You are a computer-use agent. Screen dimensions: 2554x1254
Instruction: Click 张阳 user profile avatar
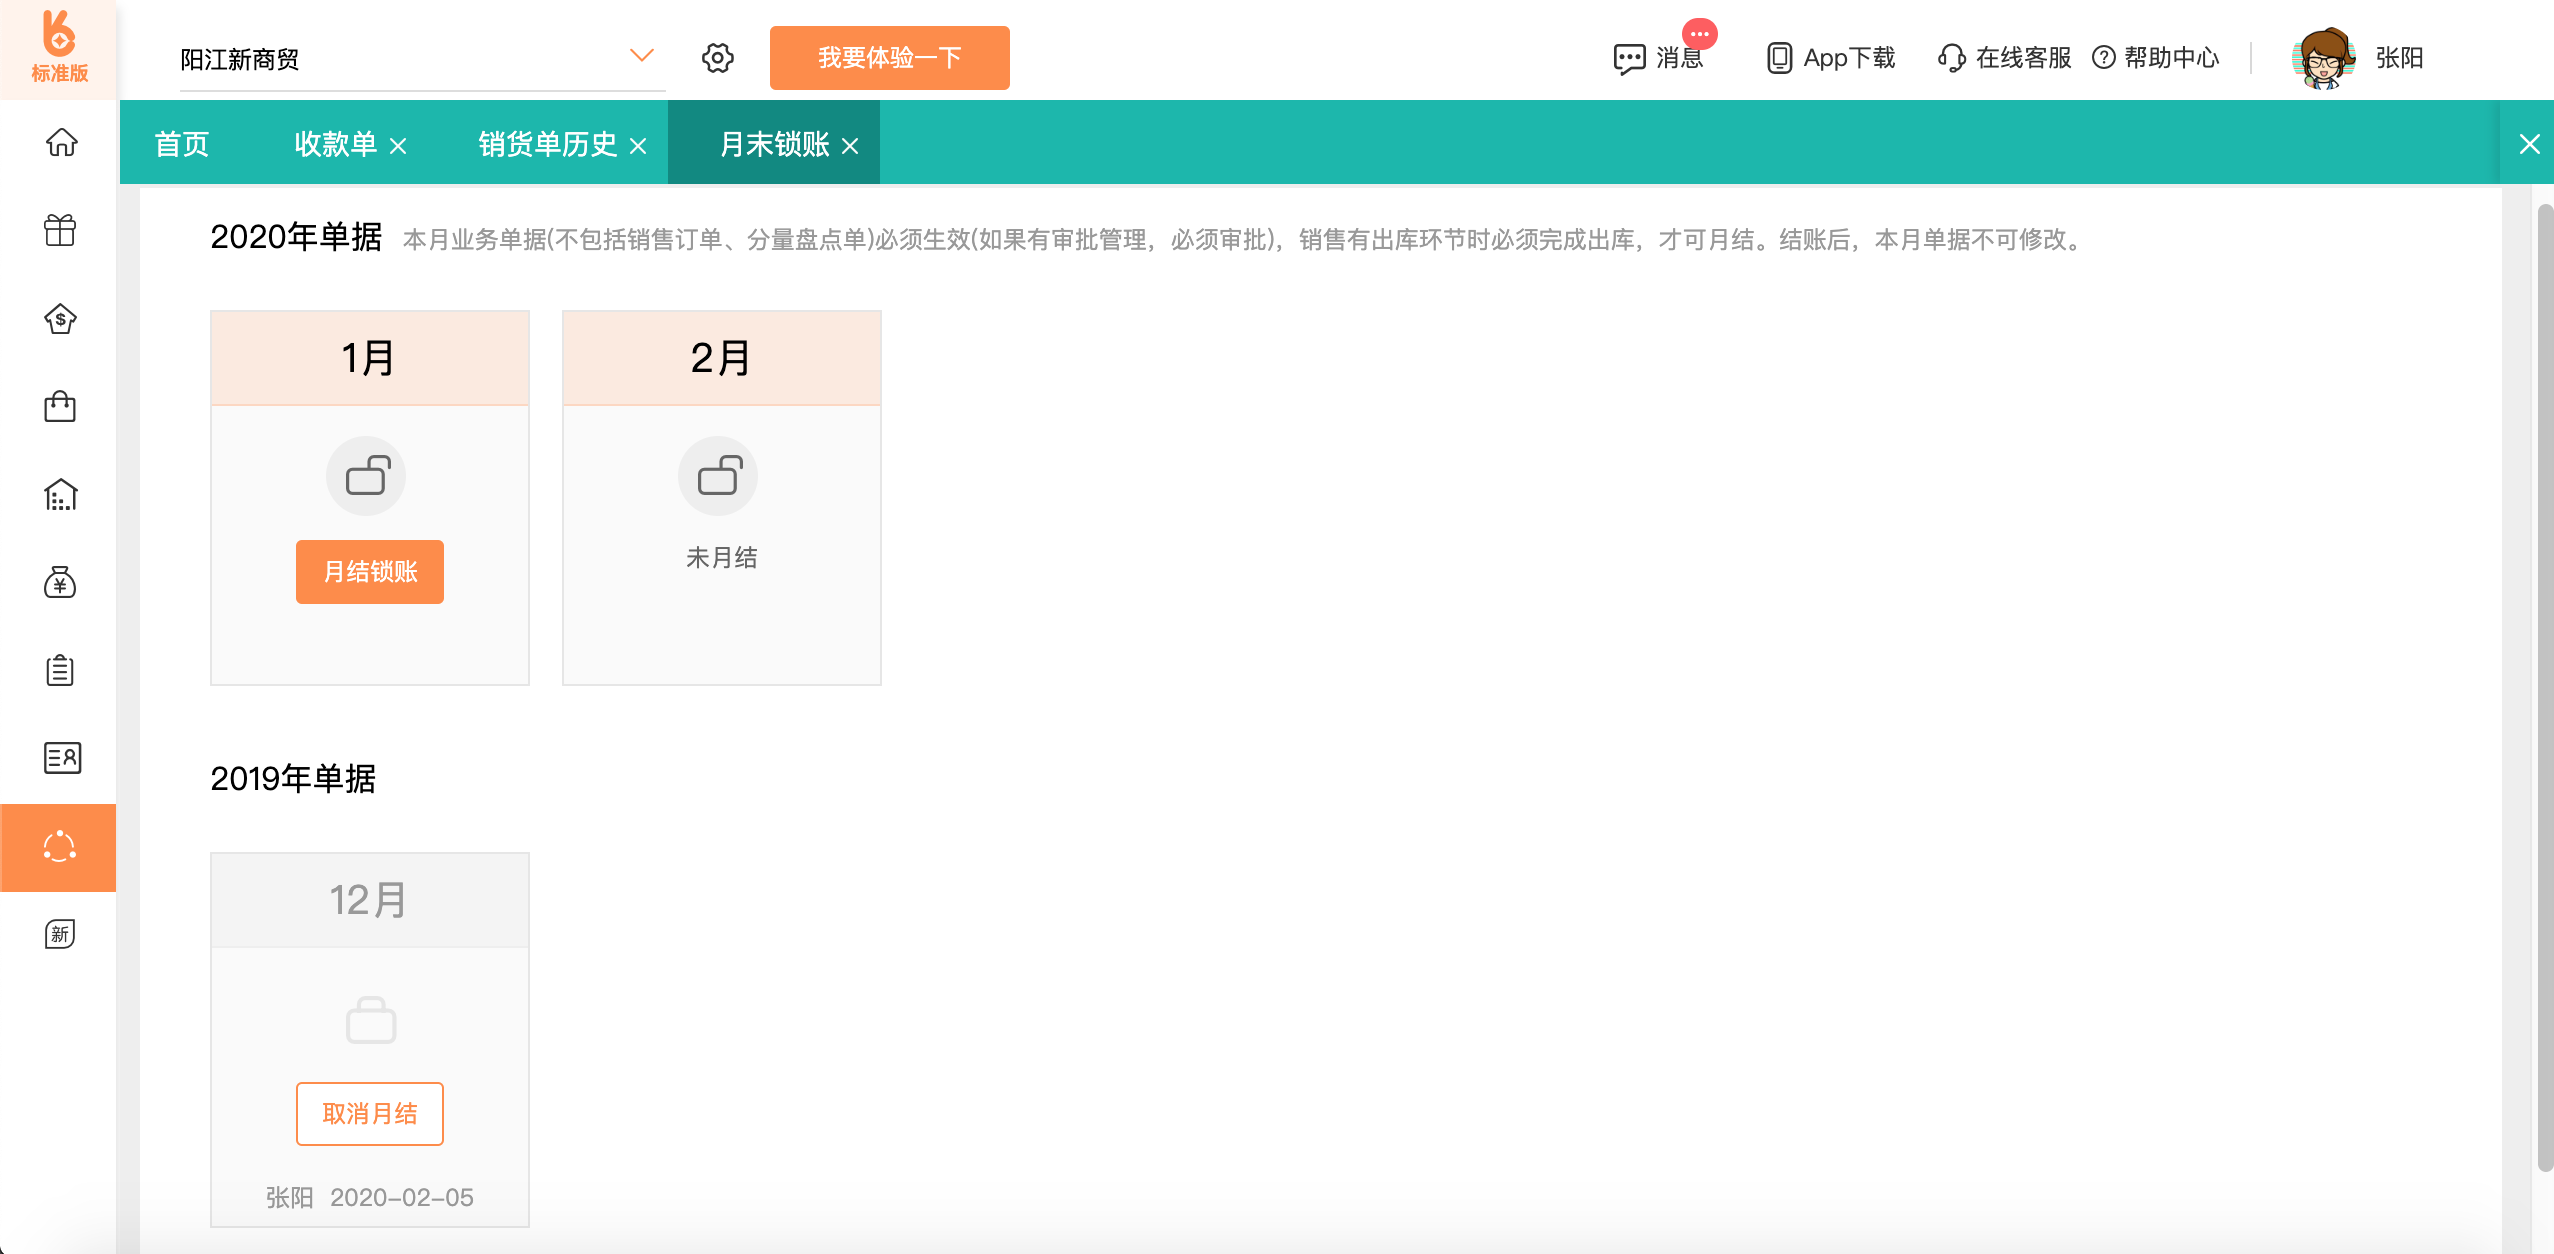(x=2321, y=57)
